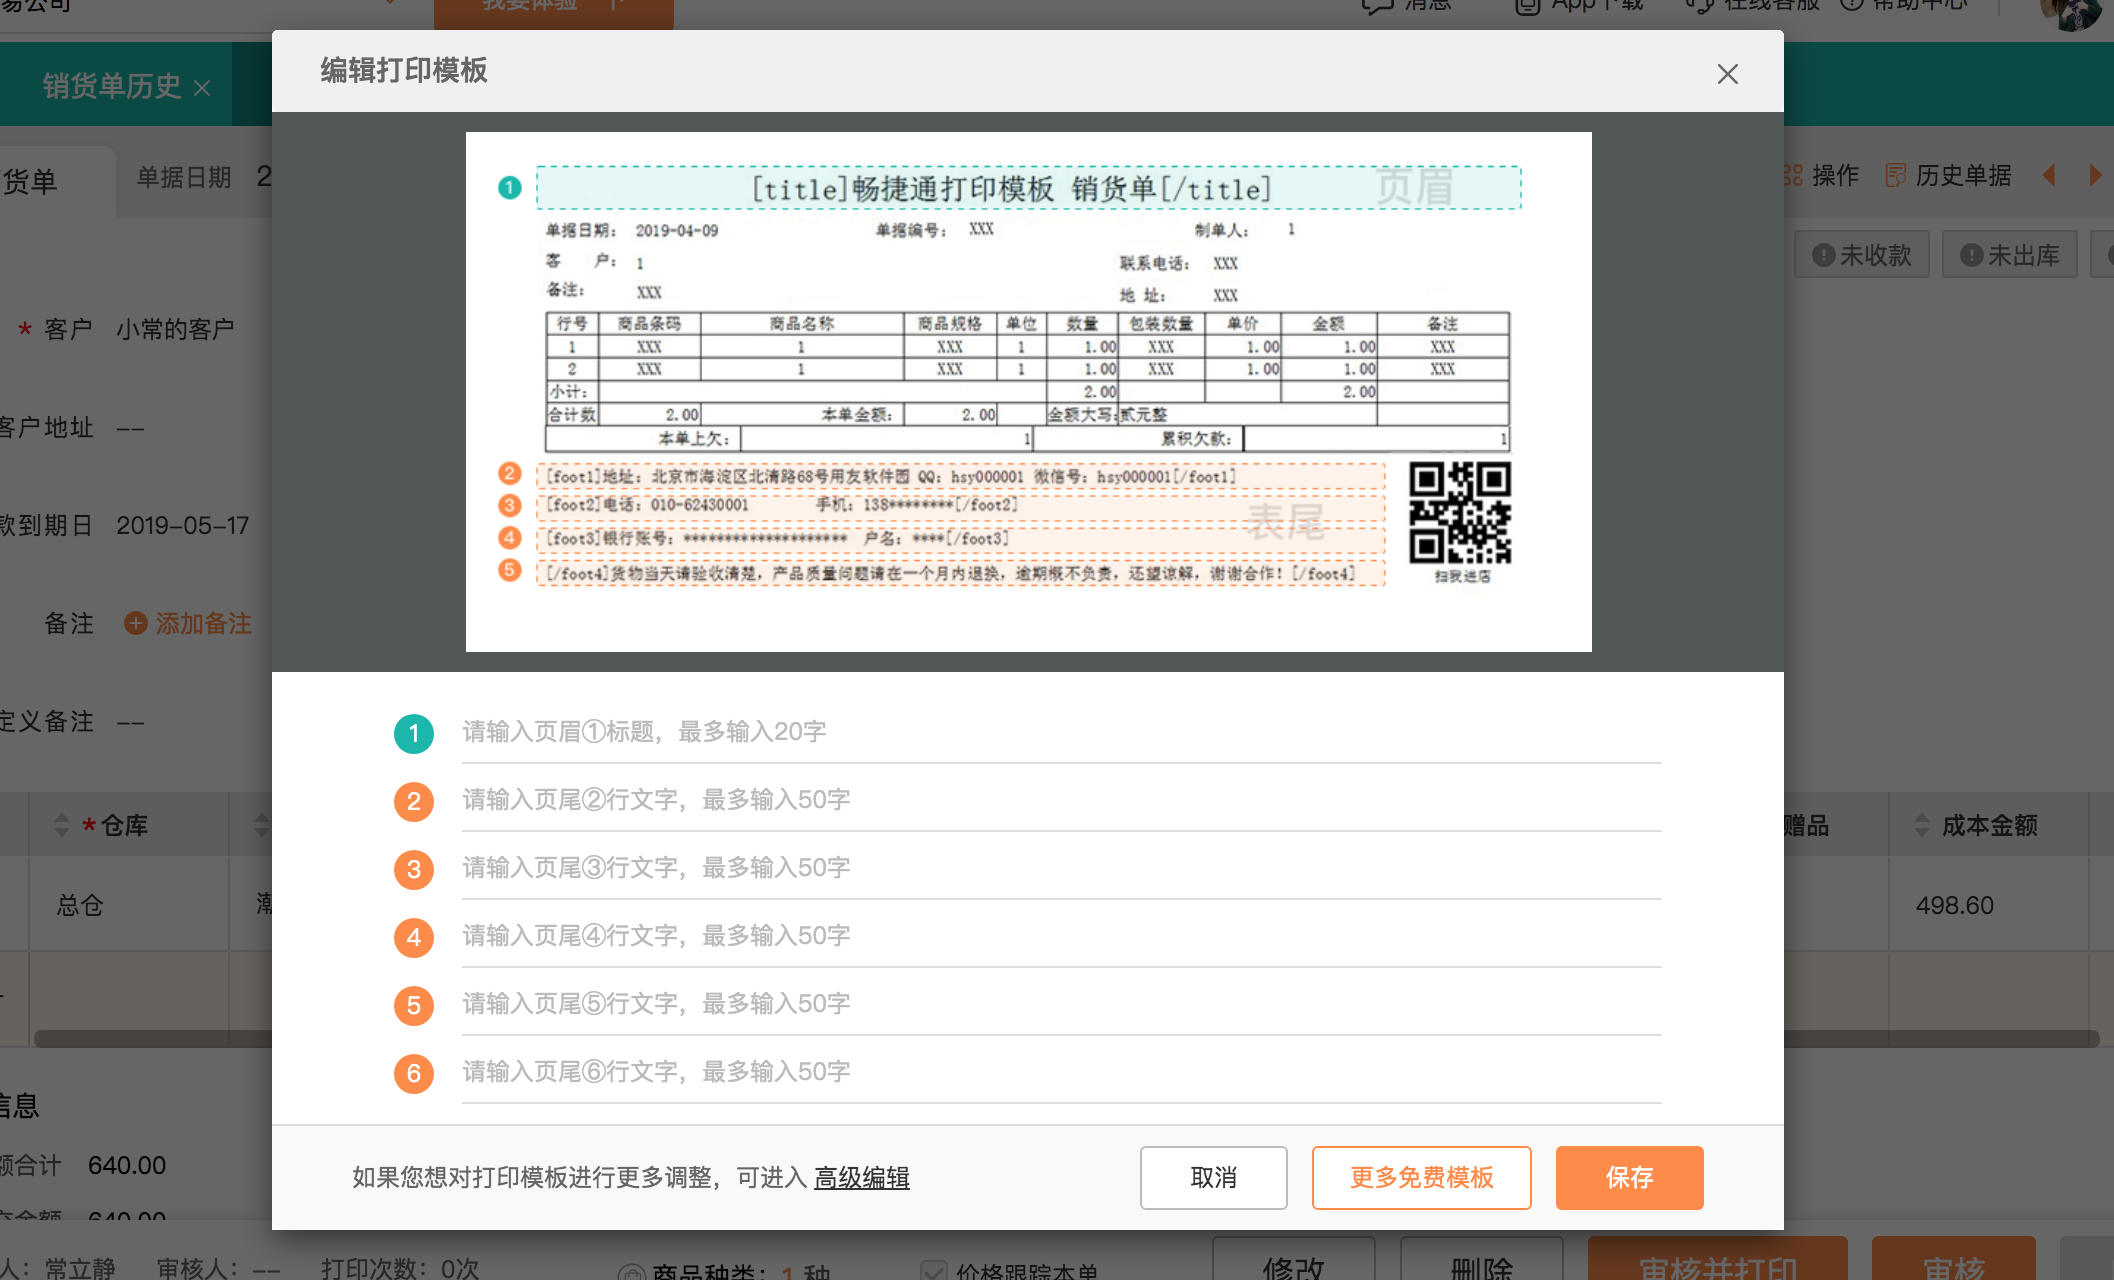Click numbered icon ② for footer row
Image resolution: width=2114 pixels, height=1280 pixels.
click(417, 800)
